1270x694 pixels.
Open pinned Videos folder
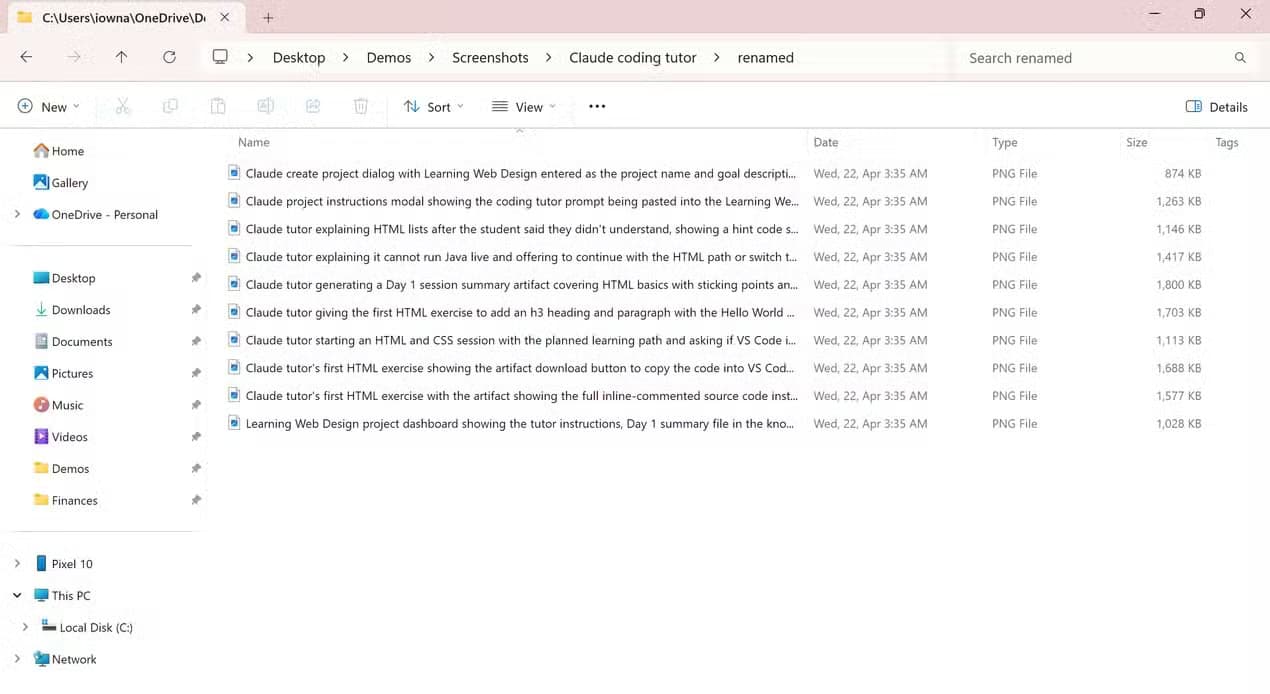60,437
